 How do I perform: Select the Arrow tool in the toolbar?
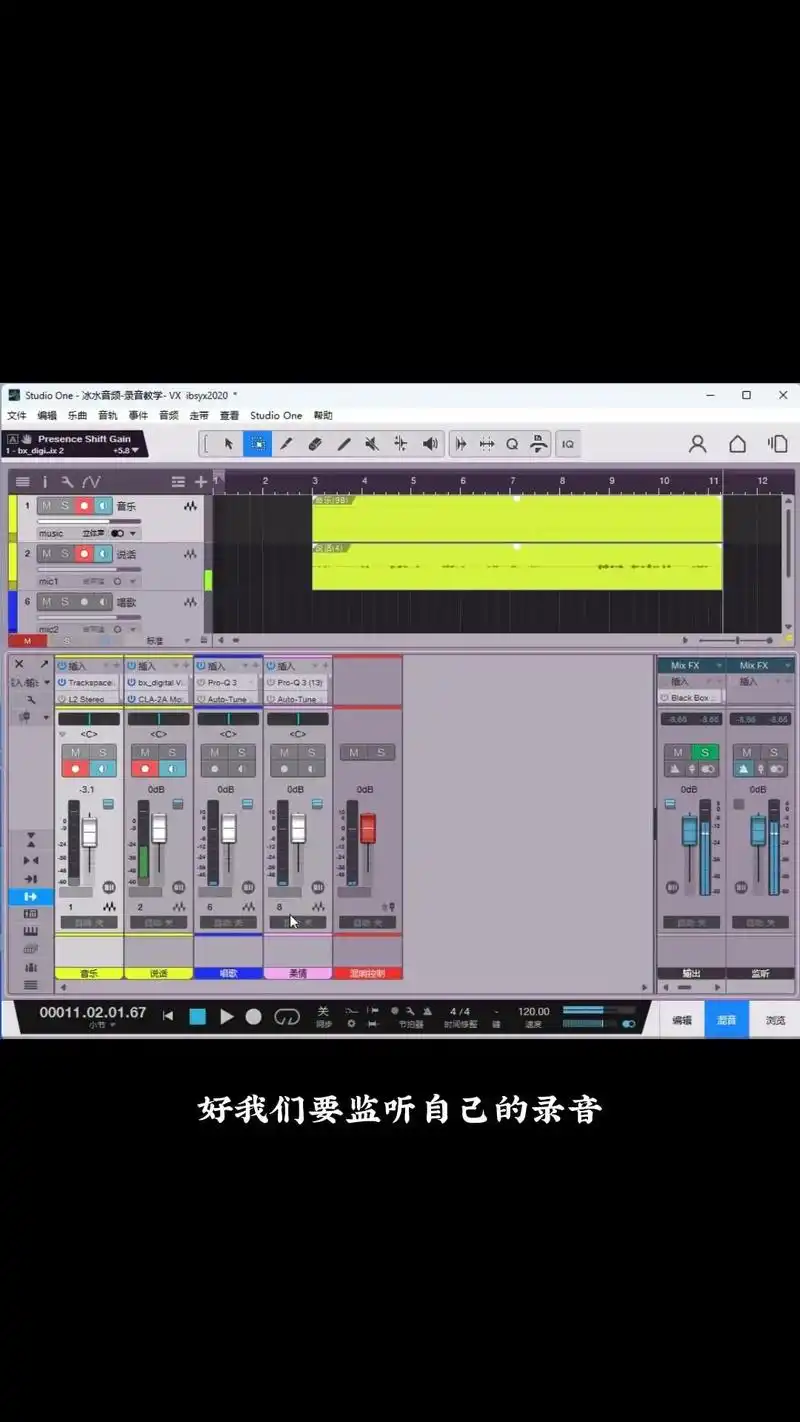coord(228,444)
